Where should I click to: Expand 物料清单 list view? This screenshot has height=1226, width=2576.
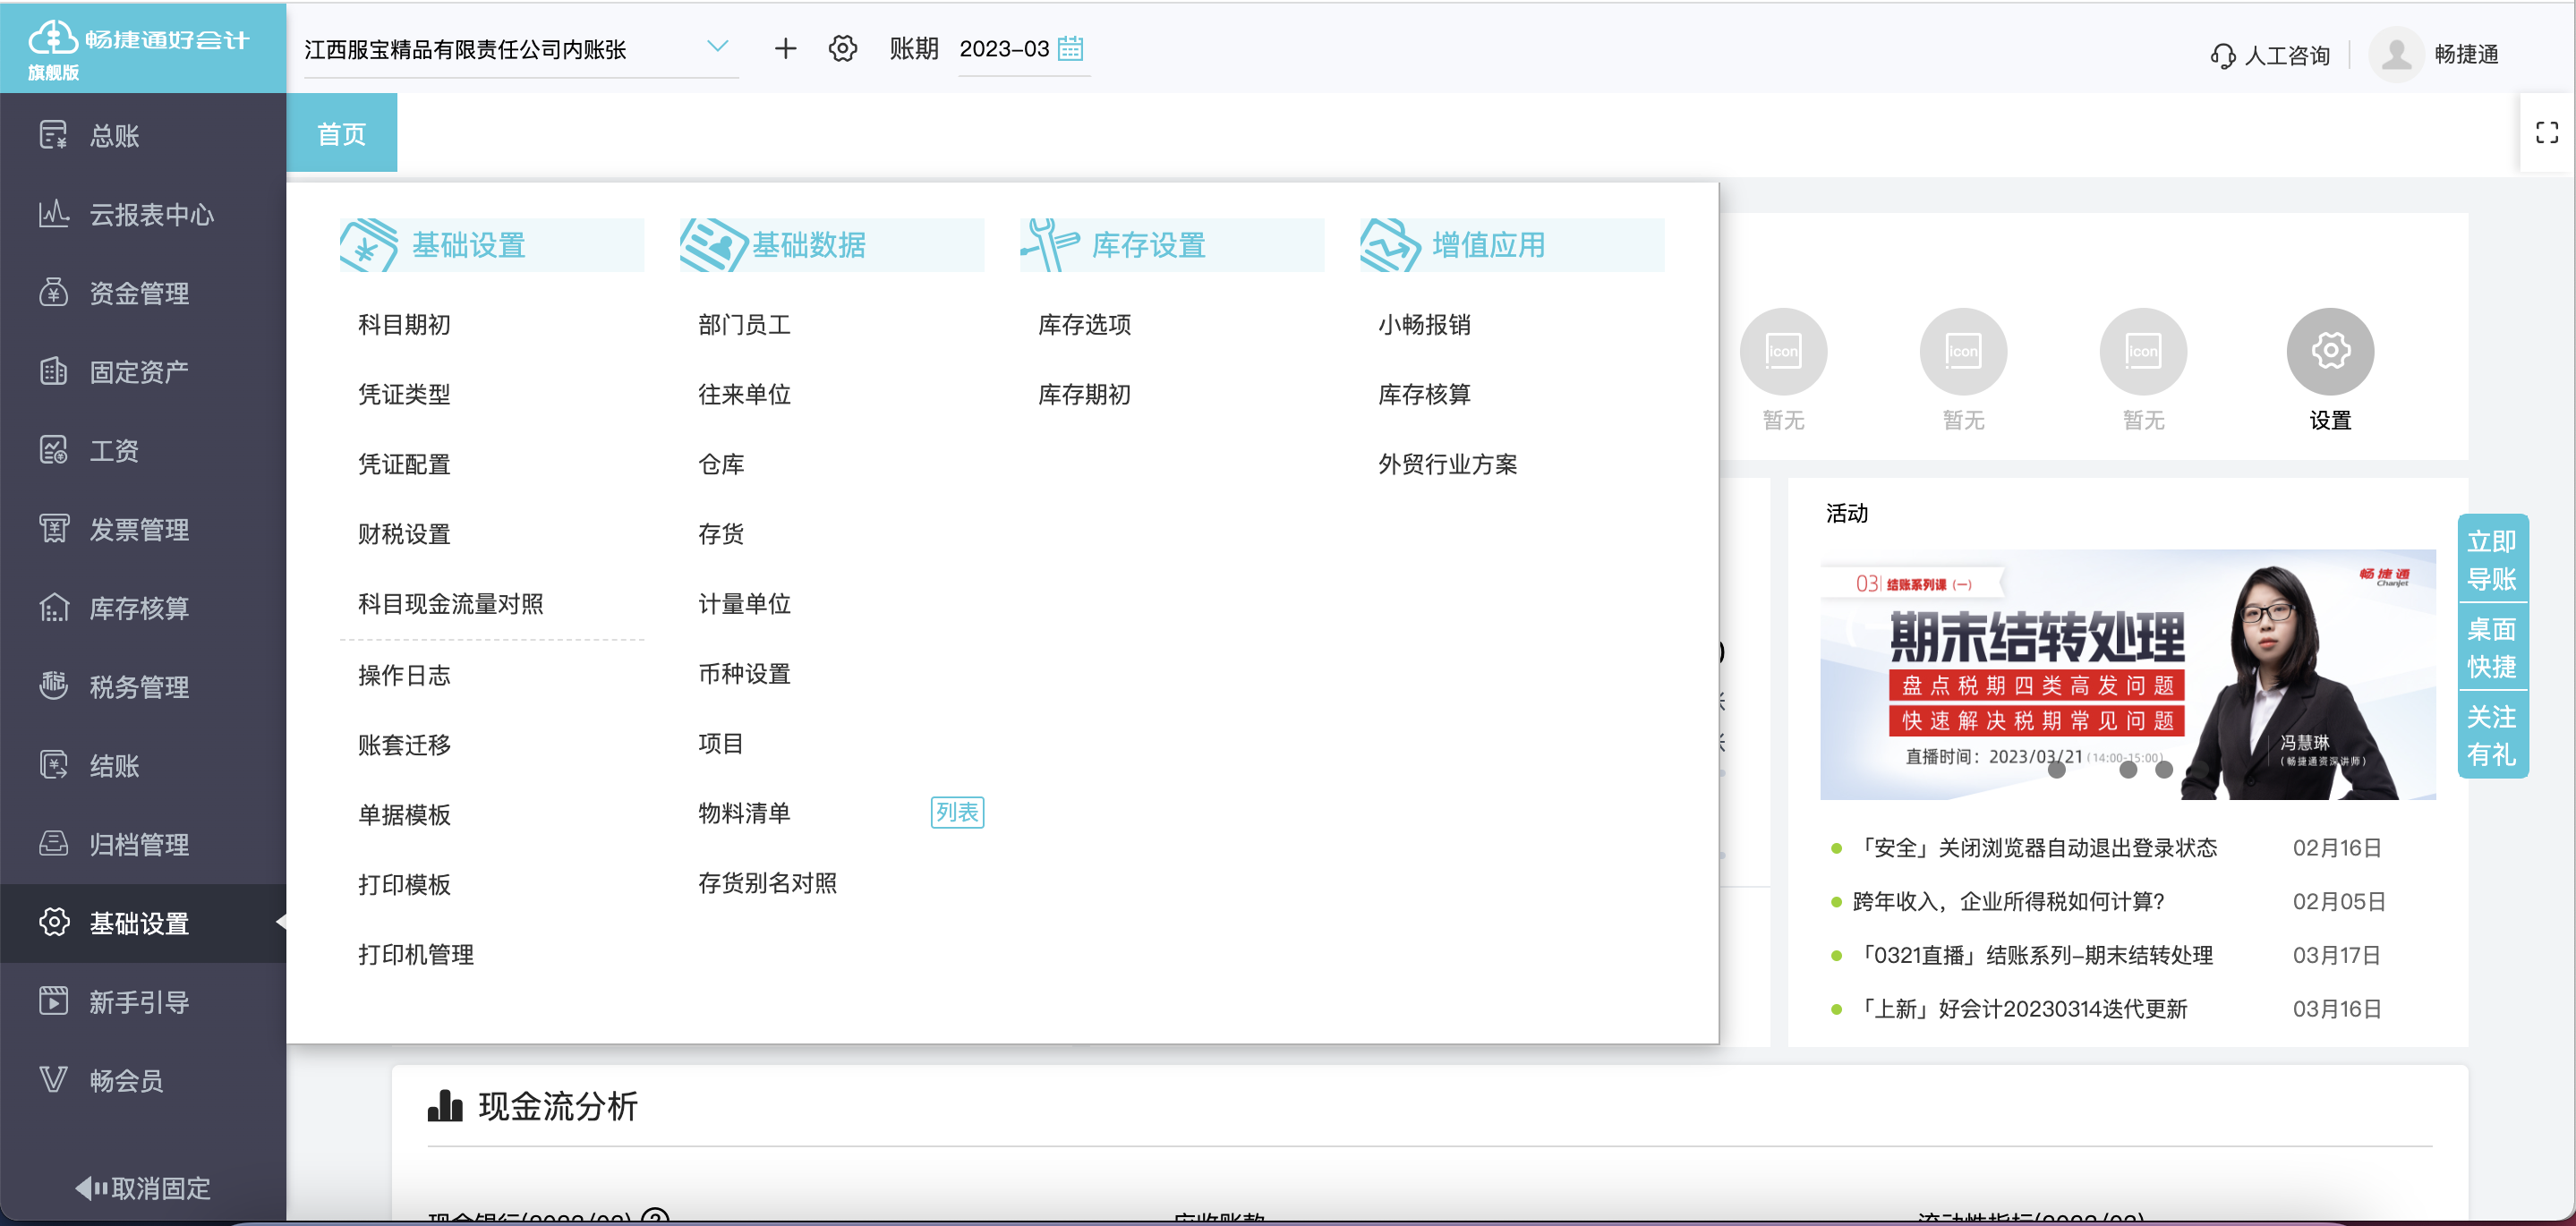958,812
